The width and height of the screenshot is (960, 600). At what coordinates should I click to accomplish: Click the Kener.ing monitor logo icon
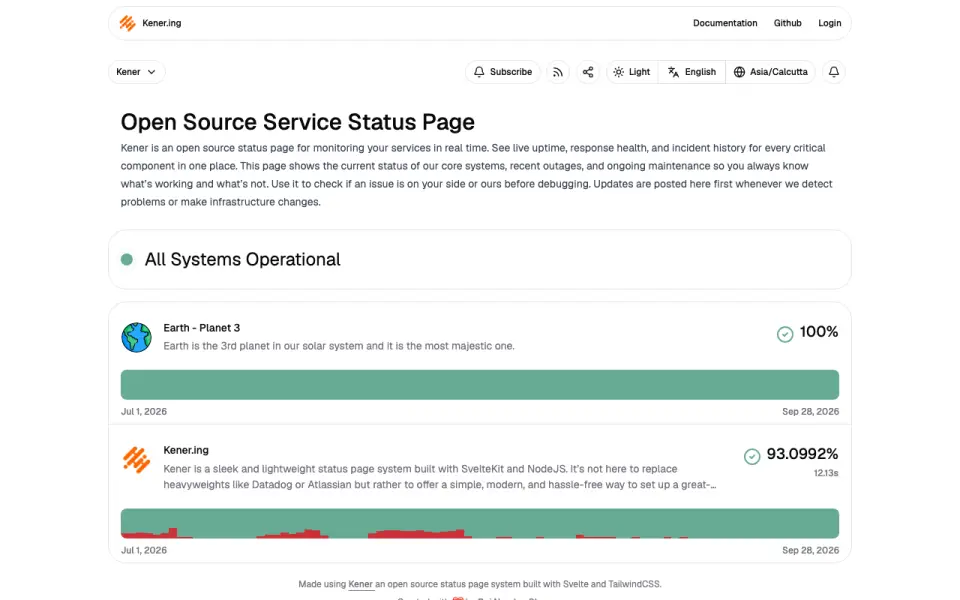pyautogui.click(x=137, y=460)
